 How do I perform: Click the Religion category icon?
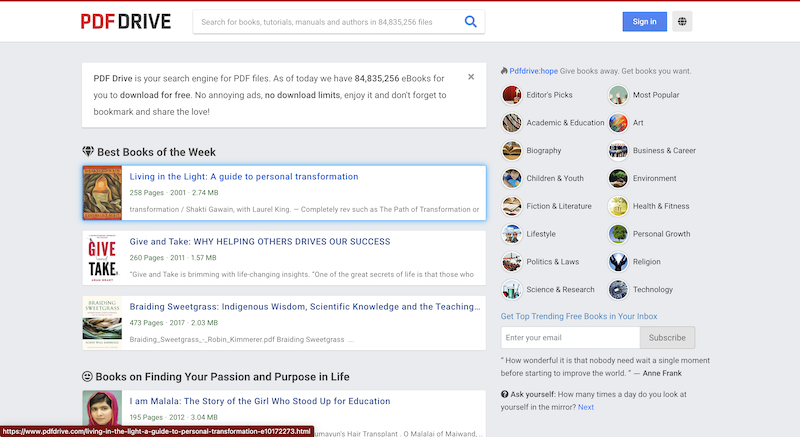click(x=618, y=262)
